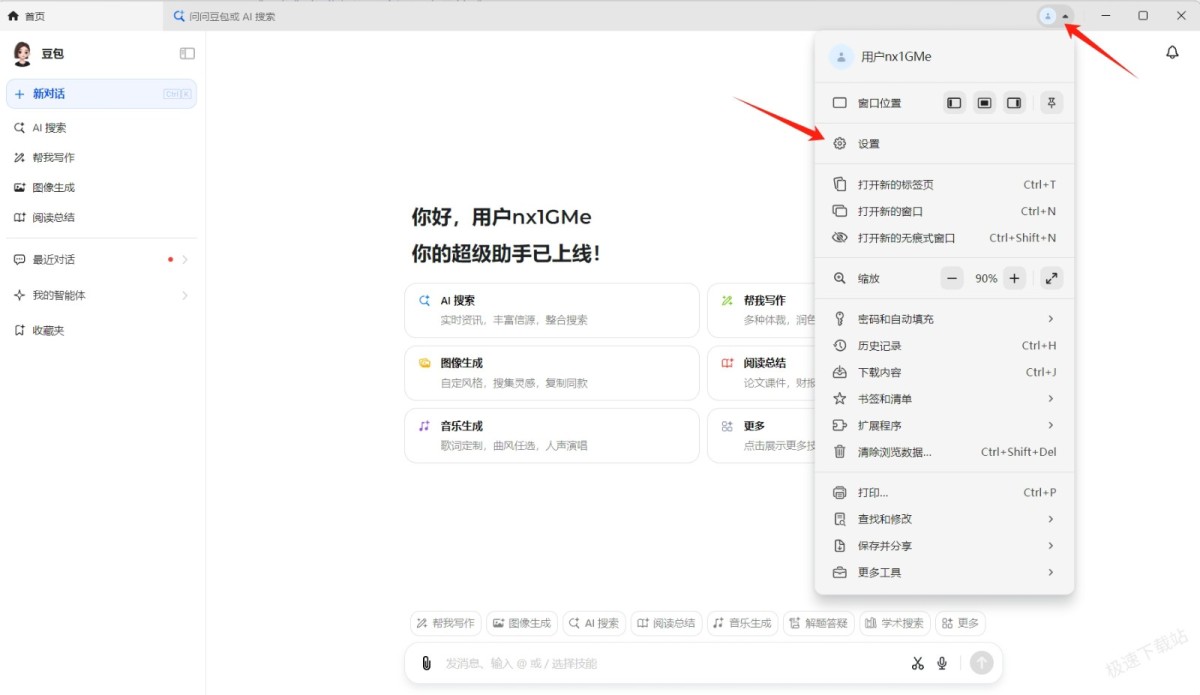
Task: Collapse the left sidebar panel icon
Action: pos(187,54)
